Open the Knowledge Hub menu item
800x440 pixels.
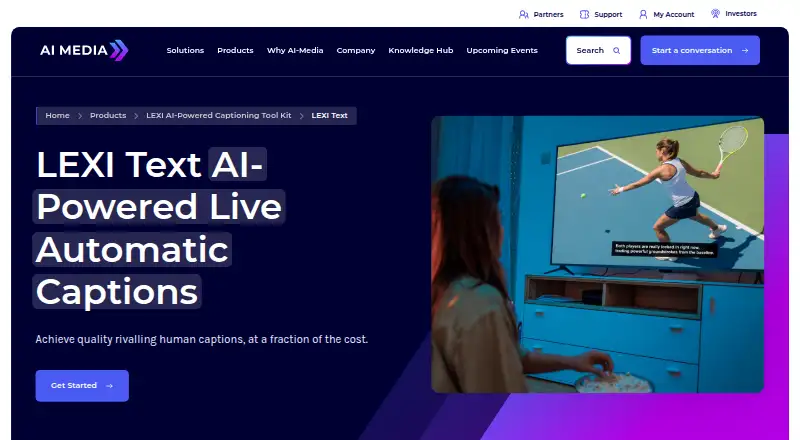click(420, 51)
